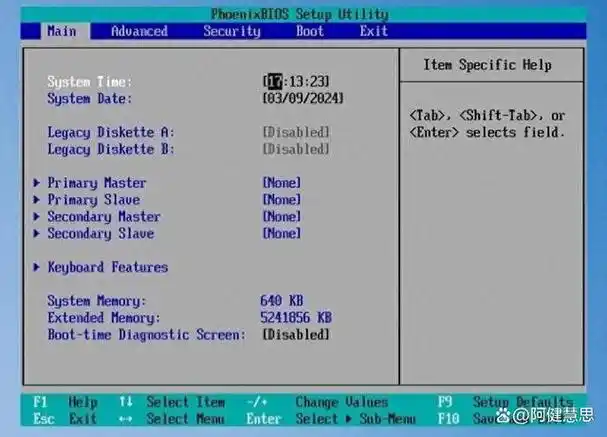Go to the Boot tab
Screen dimensions: 607x437
pyautogui.click(x=310, y=31)
